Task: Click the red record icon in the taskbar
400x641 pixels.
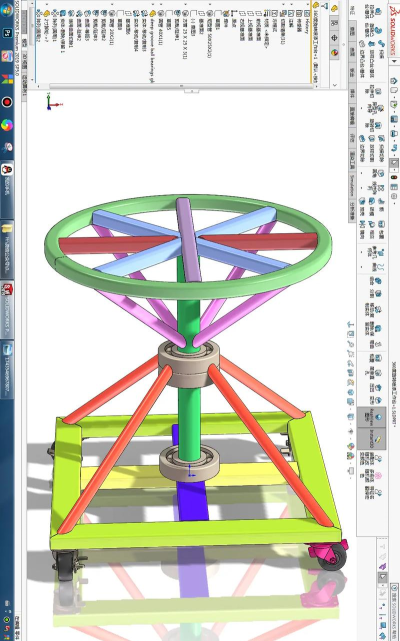Action: 7,101
